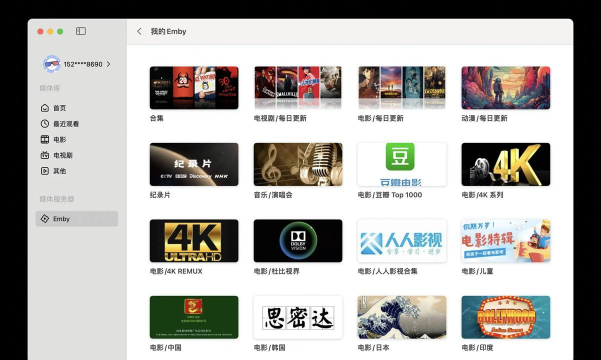Click the 纪录片 label text
This screenshot has height=360, width=601.
pos(160,195)
